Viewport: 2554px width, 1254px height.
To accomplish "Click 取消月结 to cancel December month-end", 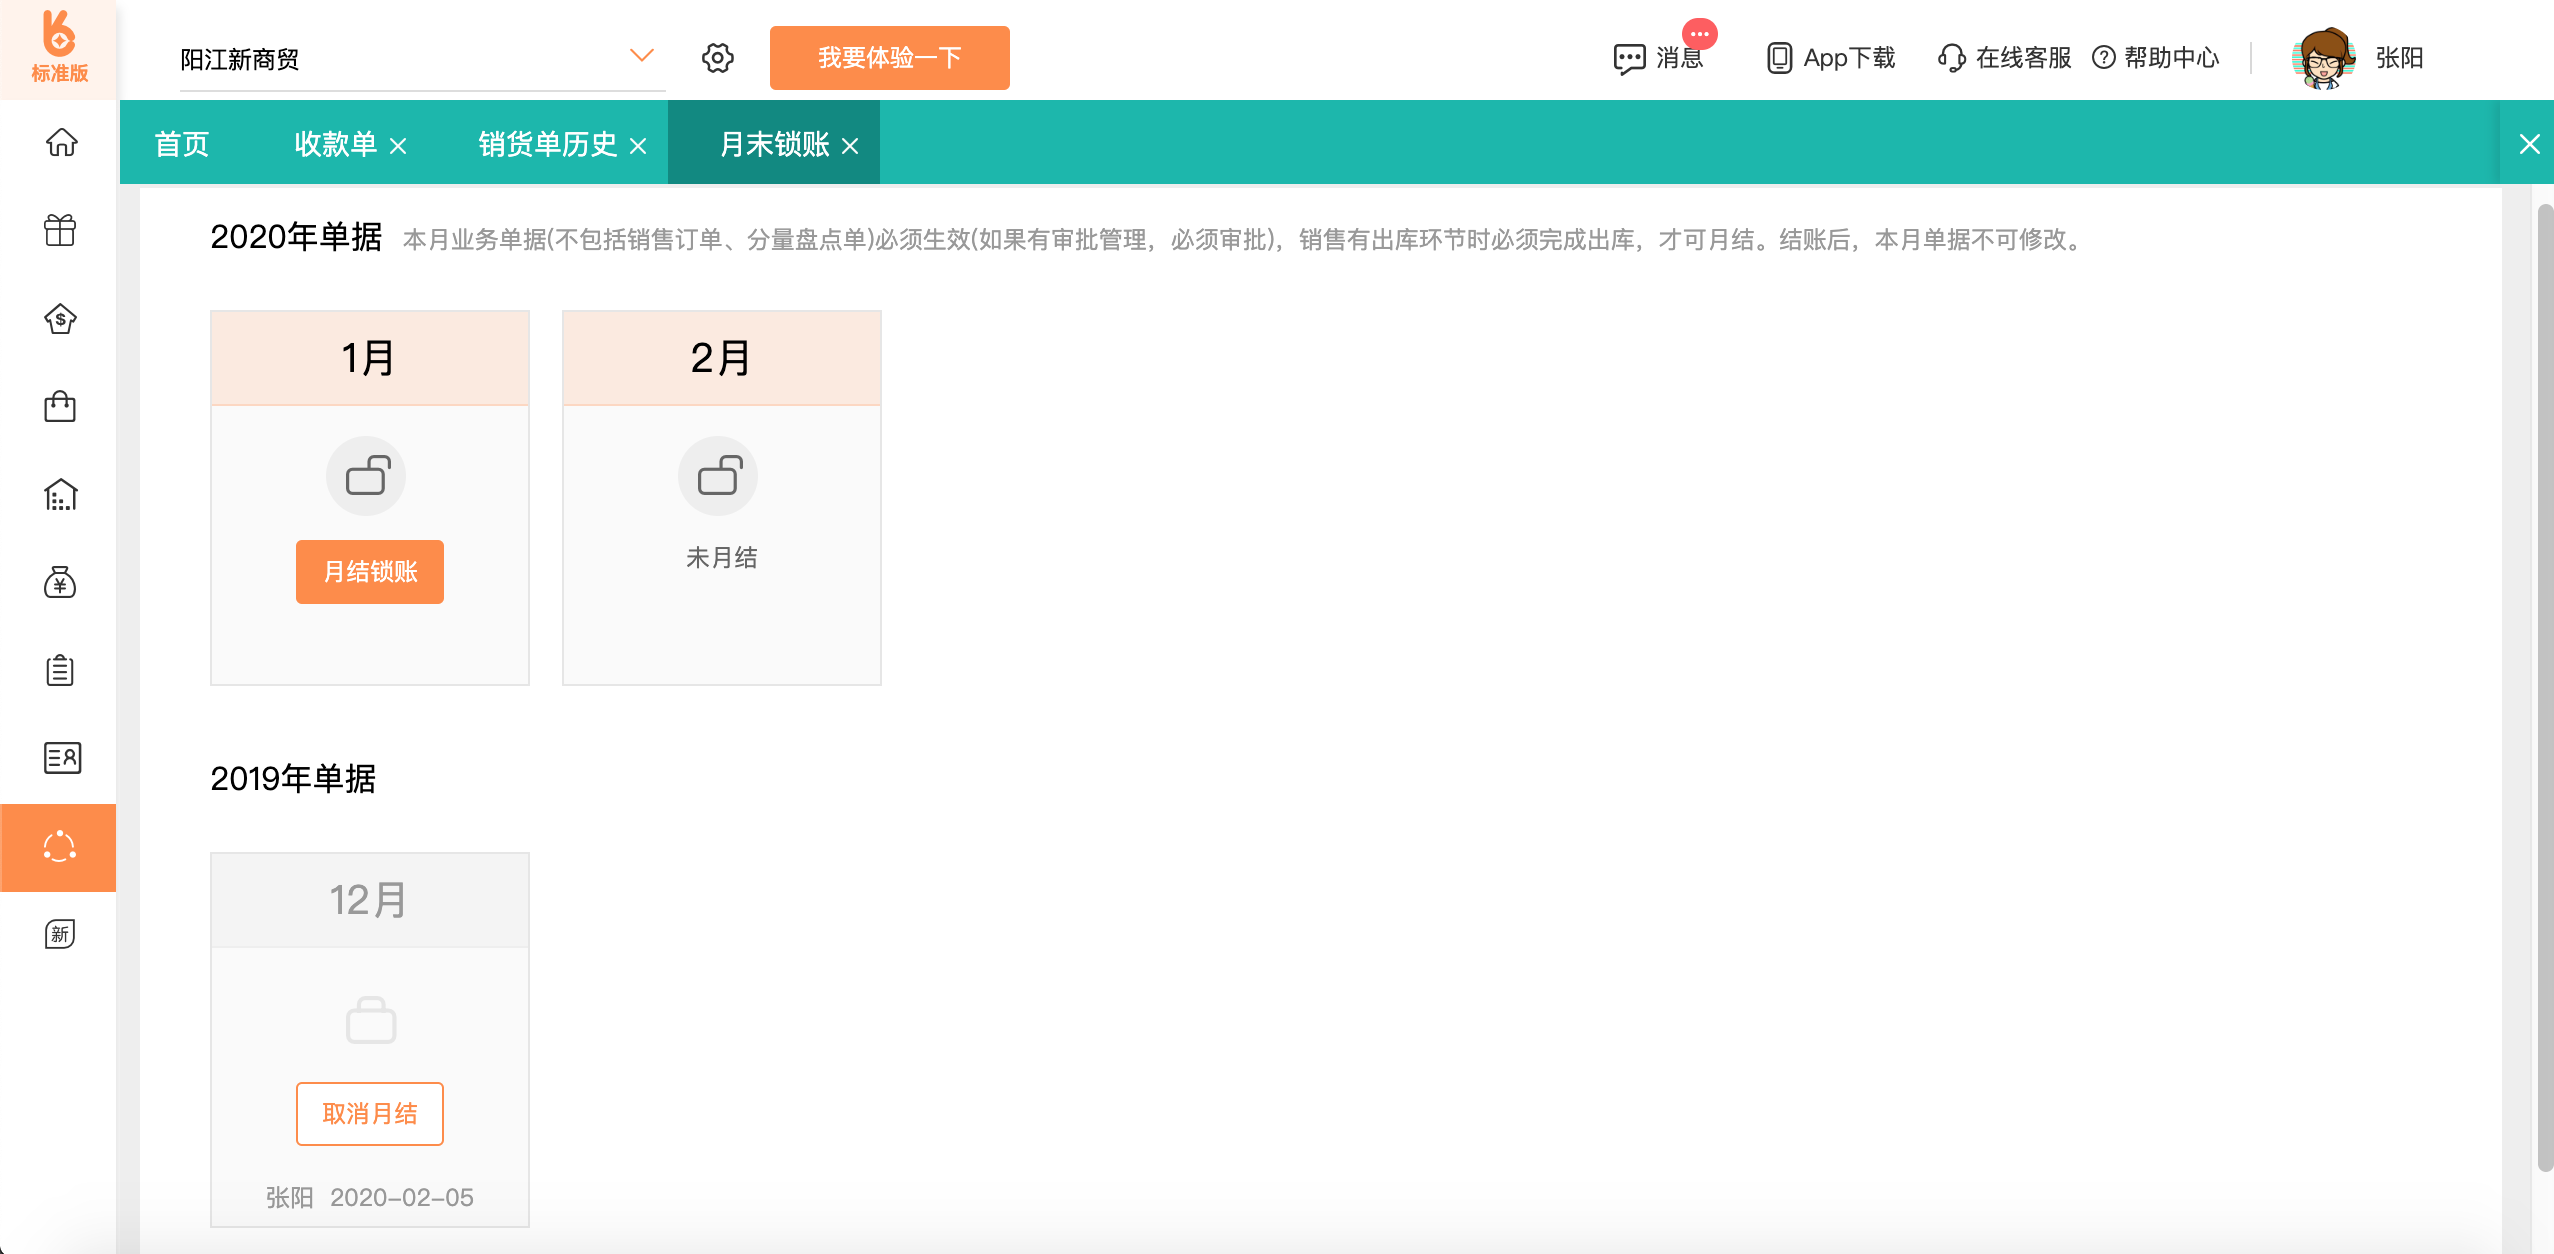I will tap(370, 1114).
